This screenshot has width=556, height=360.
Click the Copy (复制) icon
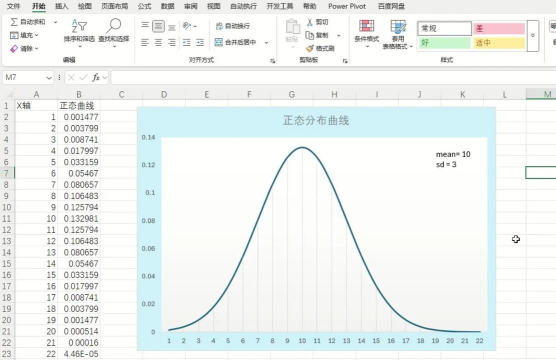pyautogui.click(x=310, y=35)
